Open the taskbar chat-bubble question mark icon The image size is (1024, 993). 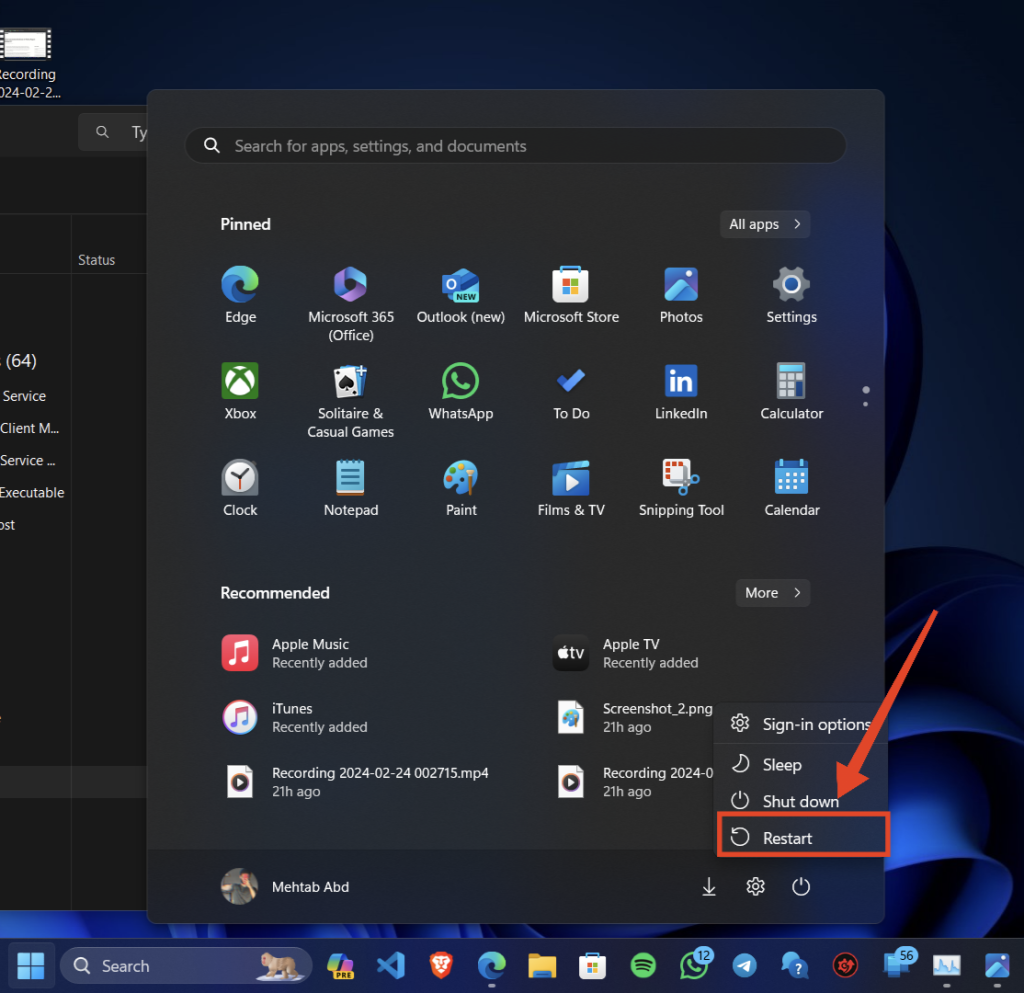coord(795,966)
